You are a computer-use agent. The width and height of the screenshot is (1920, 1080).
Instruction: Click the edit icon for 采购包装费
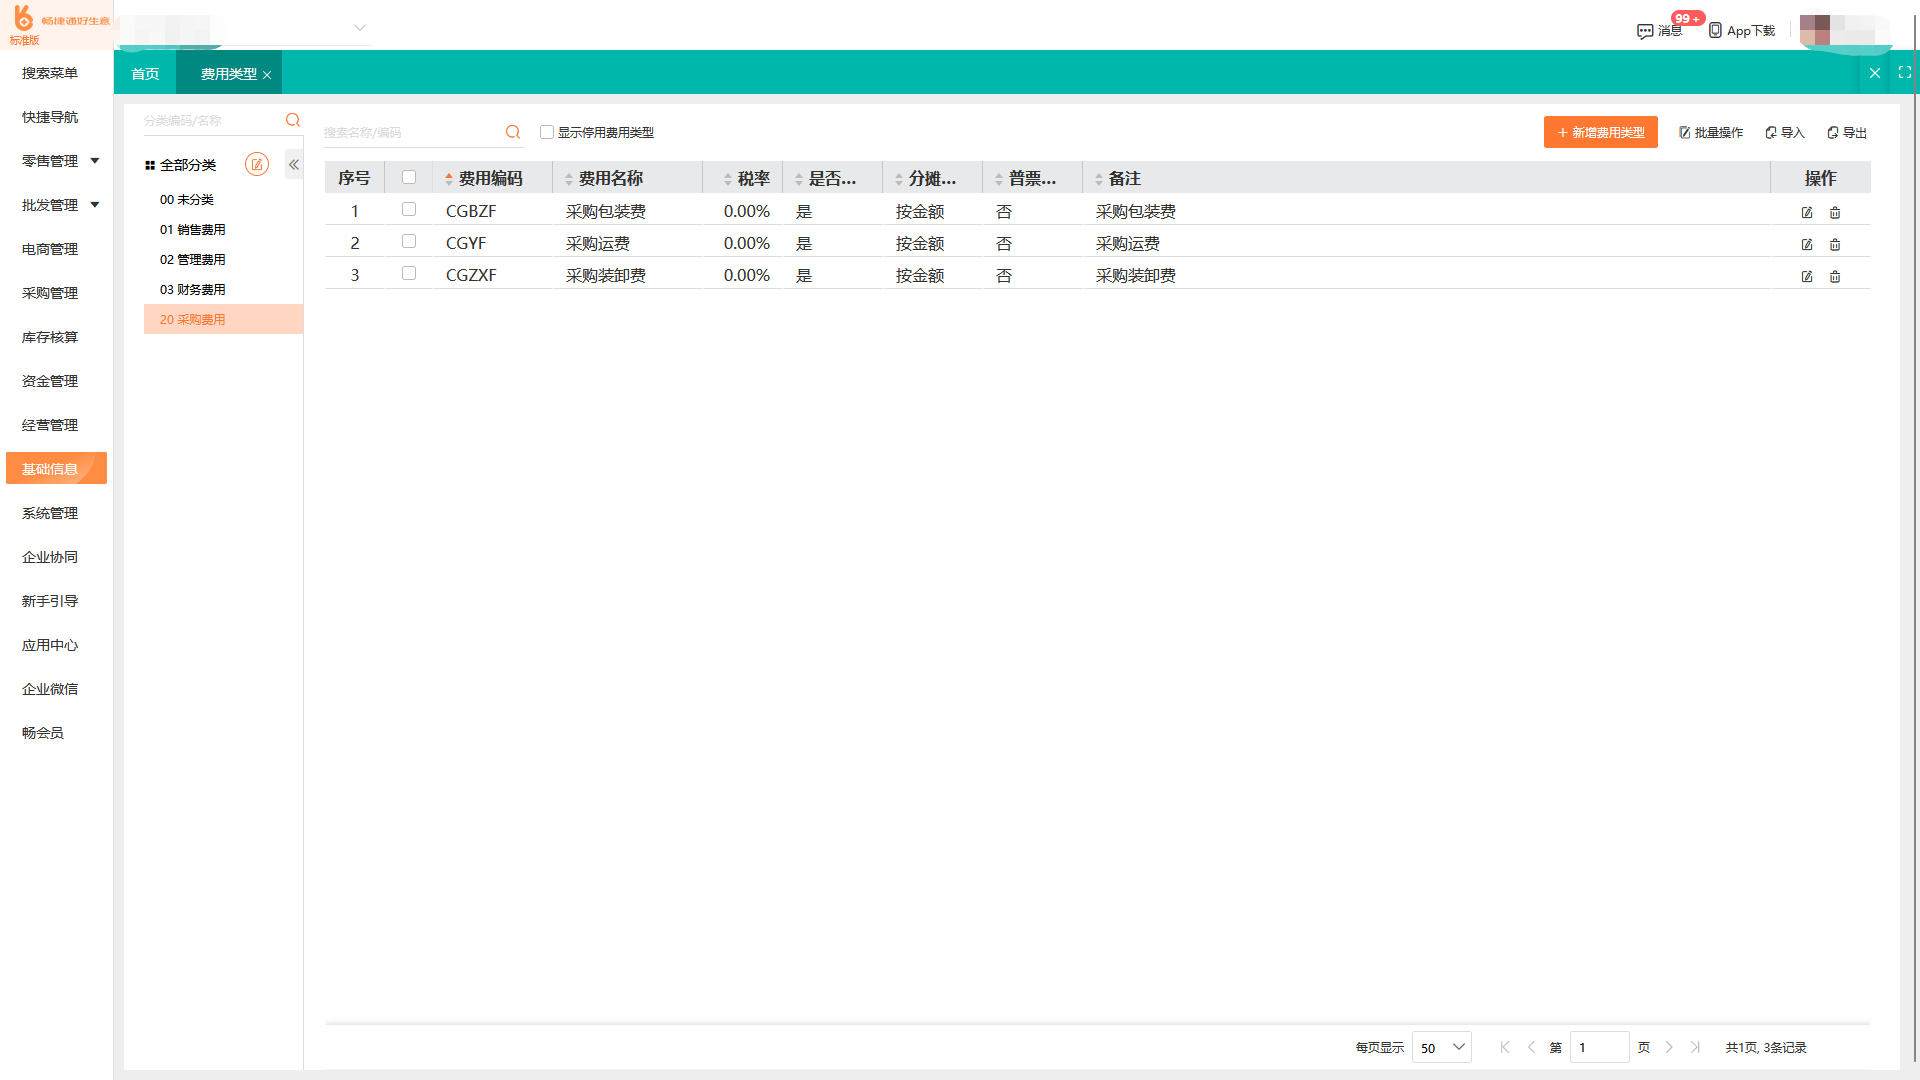pyautogui.click(x=1807, y=211)
